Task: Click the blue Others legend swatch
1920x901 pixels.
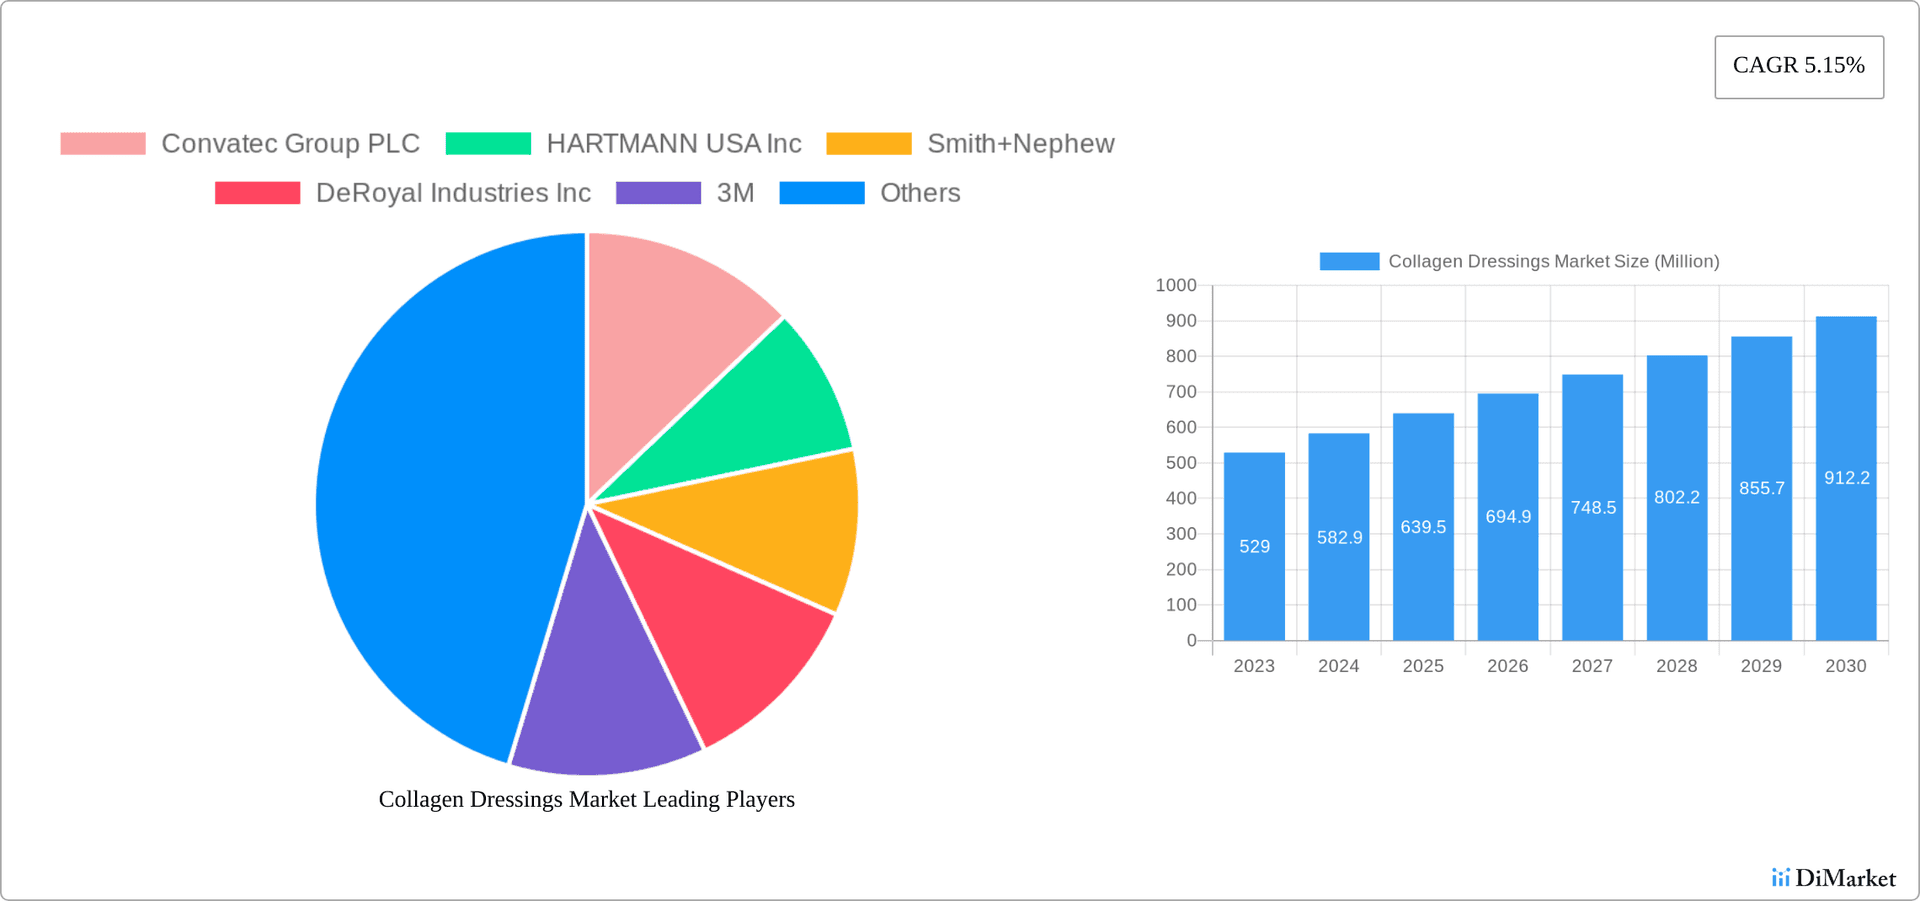Action: click(821, 192)
